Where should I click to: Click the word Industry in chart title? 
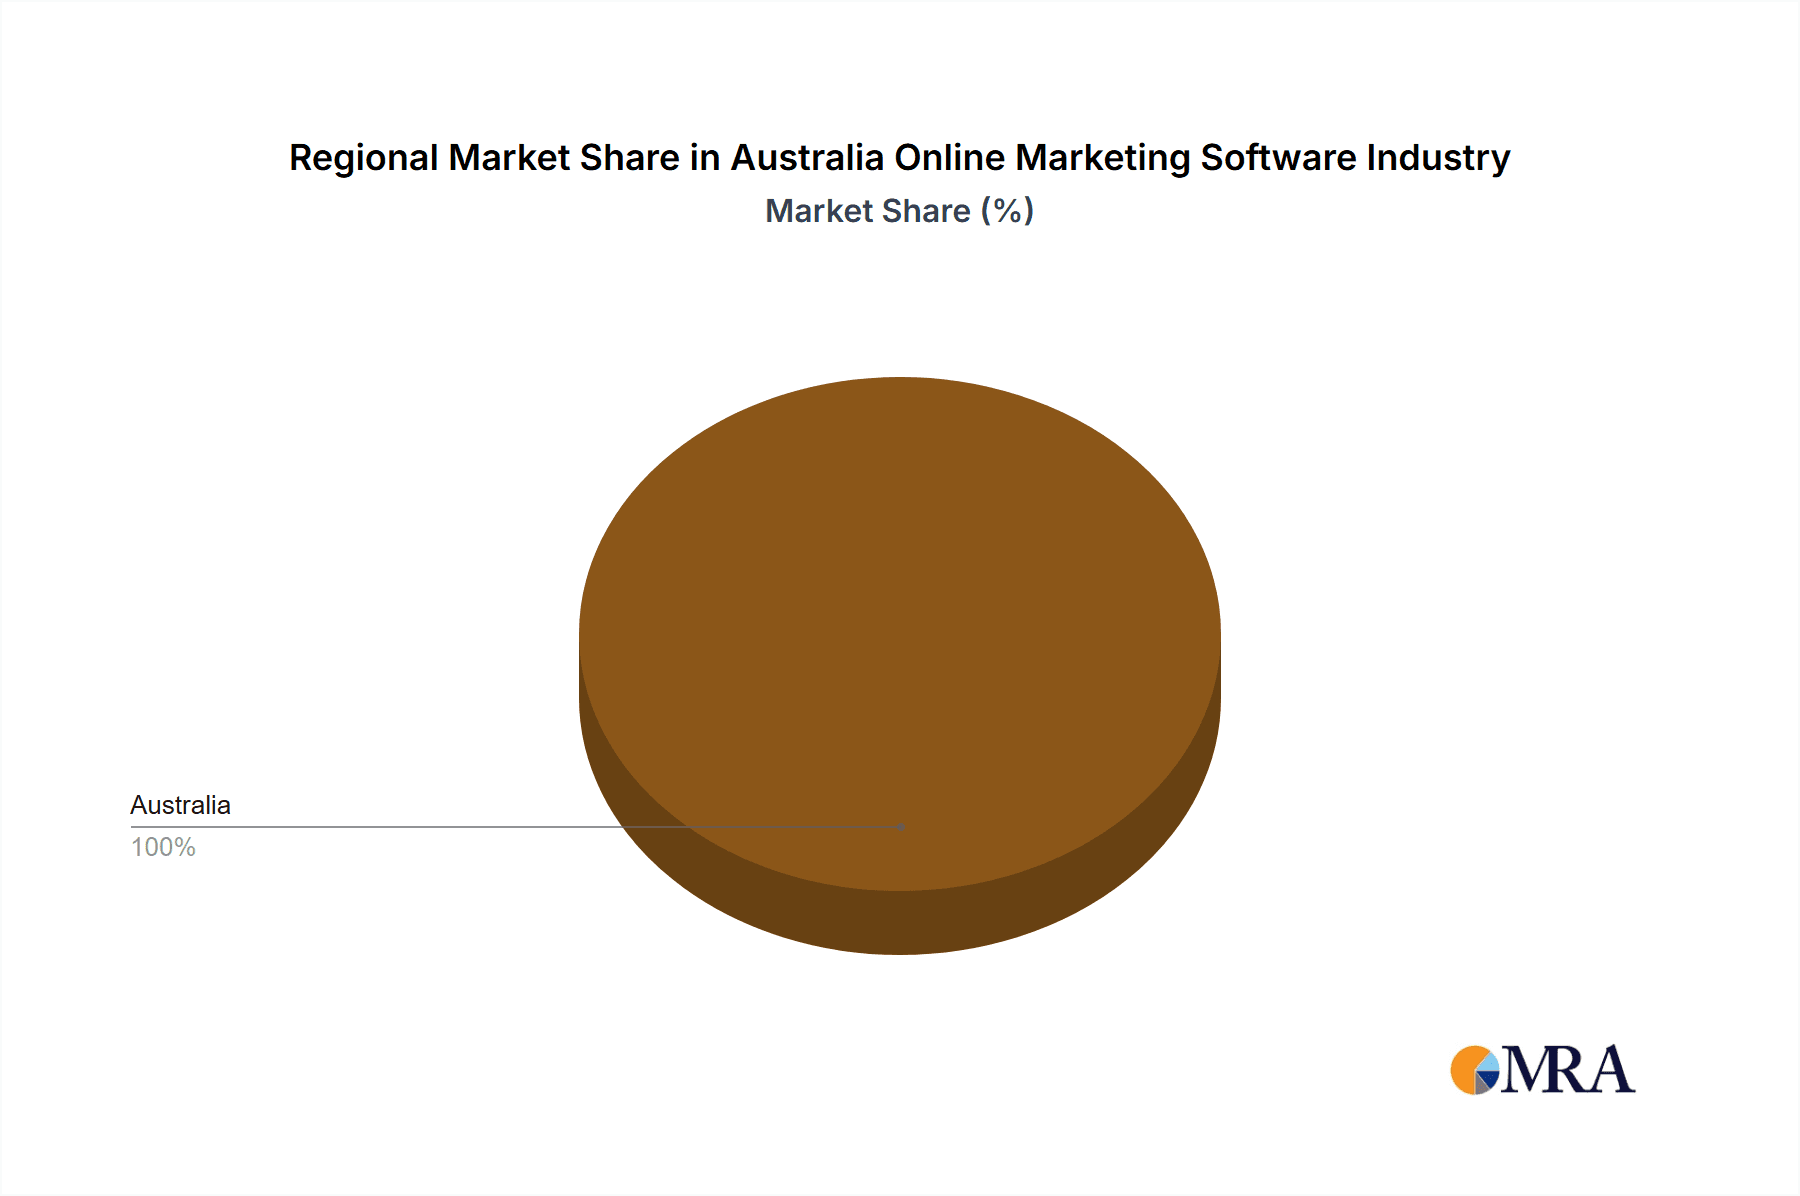[1438, 158]
